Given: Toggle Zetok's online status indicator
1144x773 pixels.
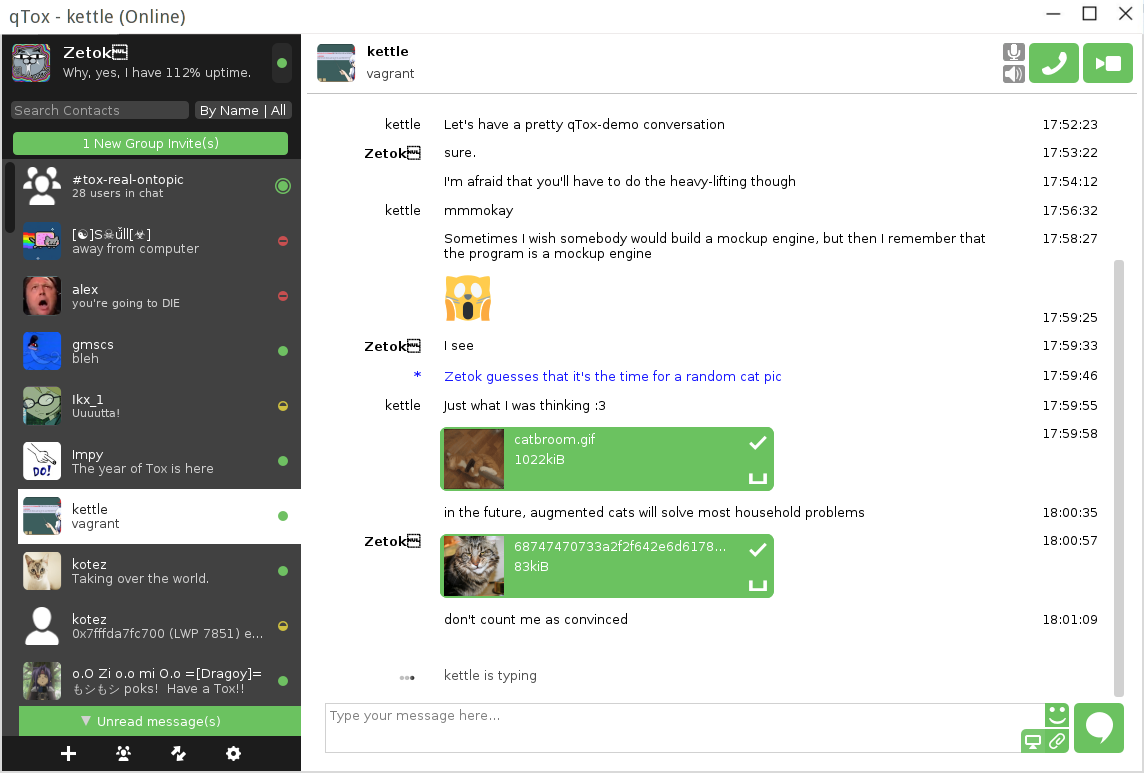Looking at the screenshot, I should tap(281, 62).
